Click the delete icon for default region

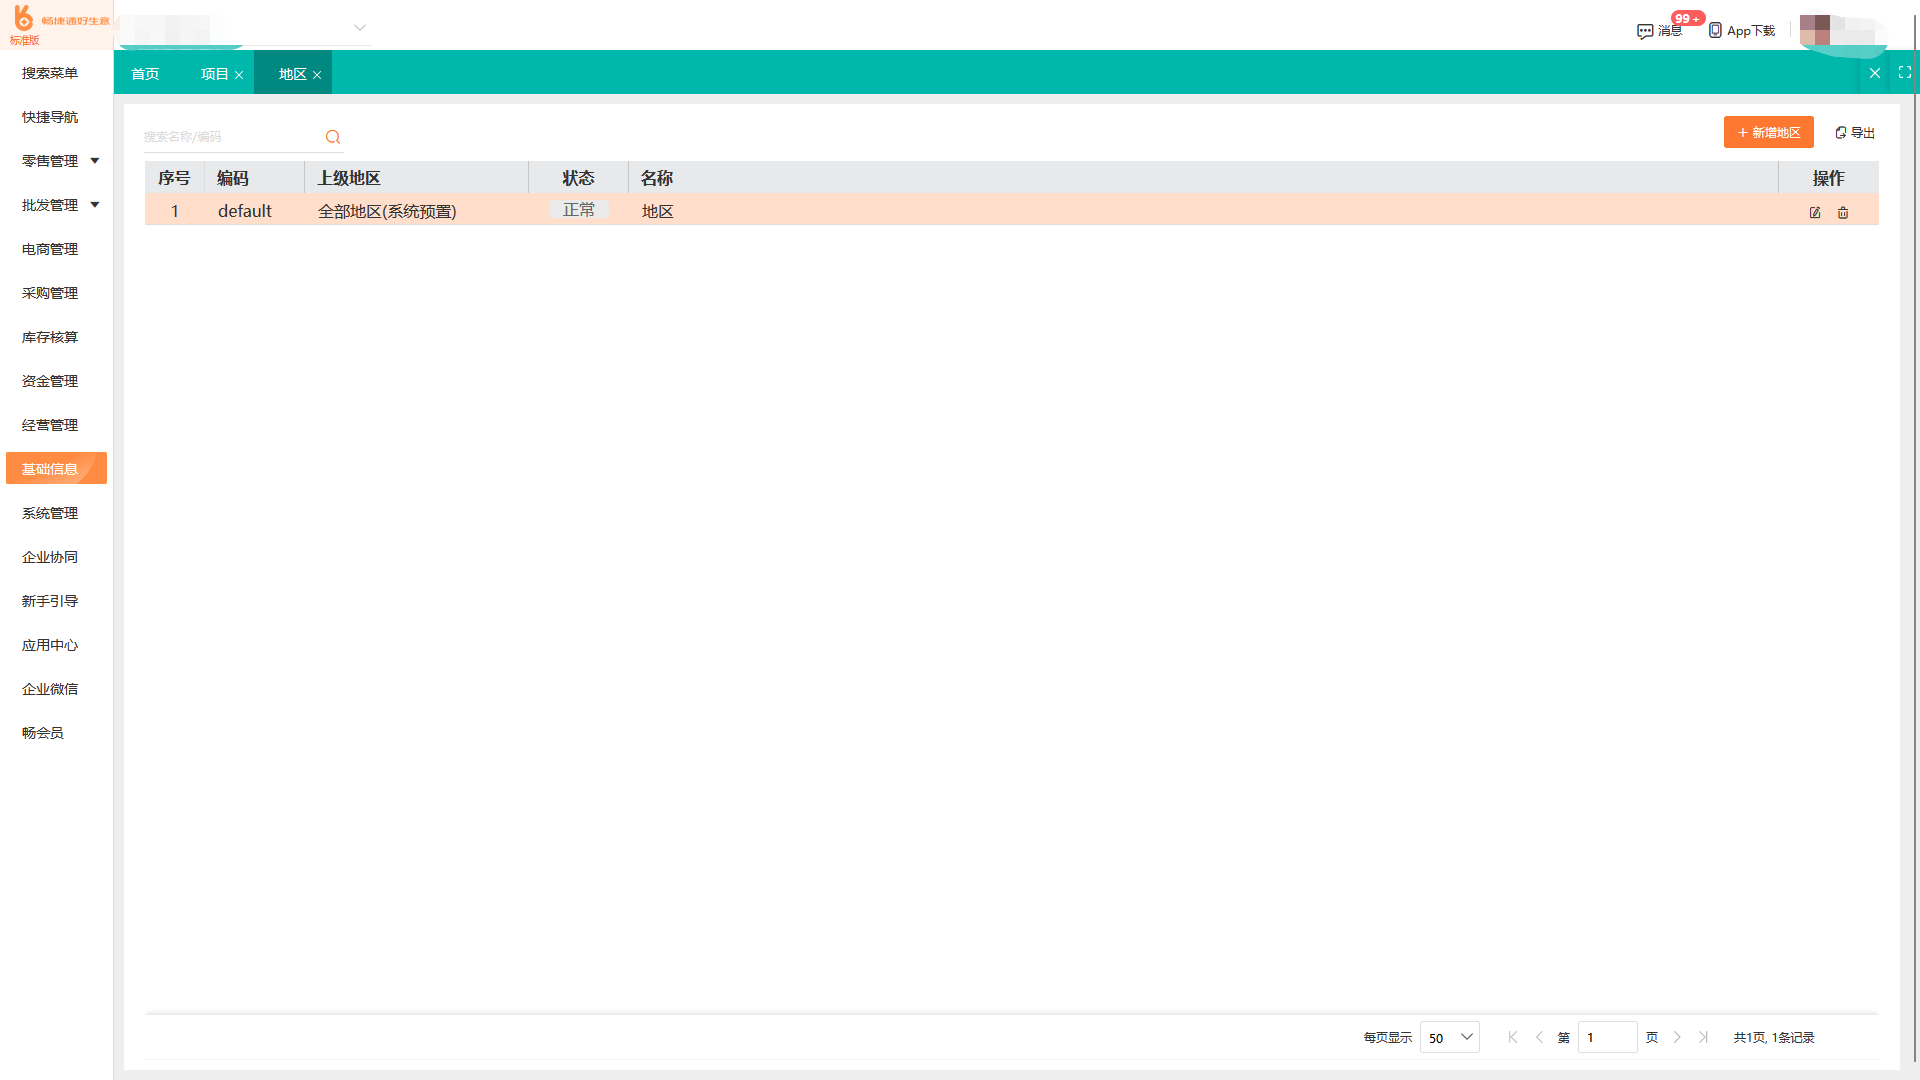1842,211
